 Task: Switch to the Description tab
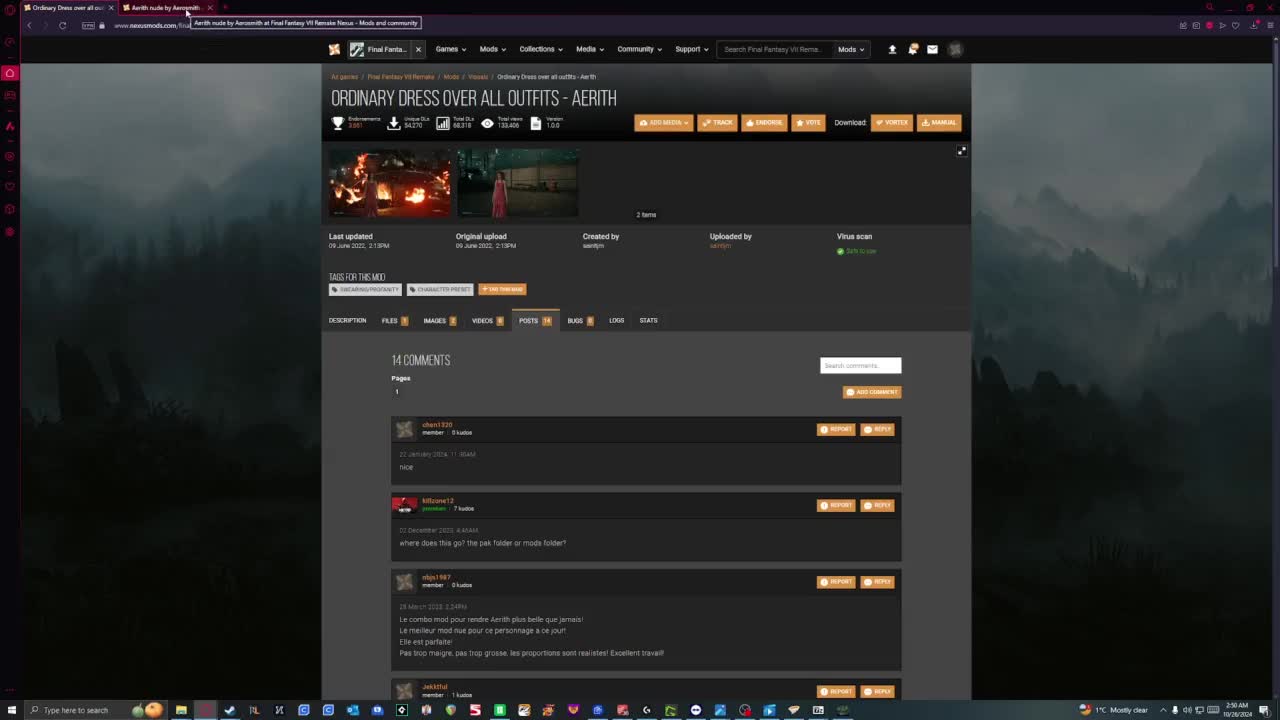[x=347, y=321]
